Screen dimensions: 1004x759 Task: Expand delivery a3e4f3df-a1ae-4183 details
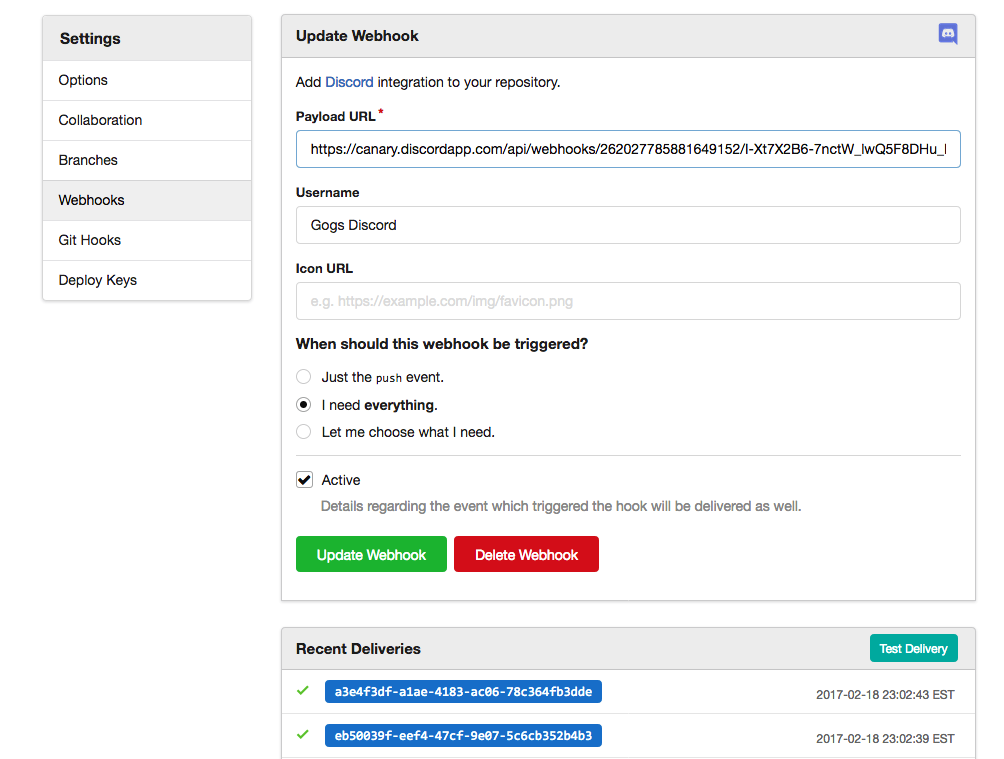coord(463,692)
